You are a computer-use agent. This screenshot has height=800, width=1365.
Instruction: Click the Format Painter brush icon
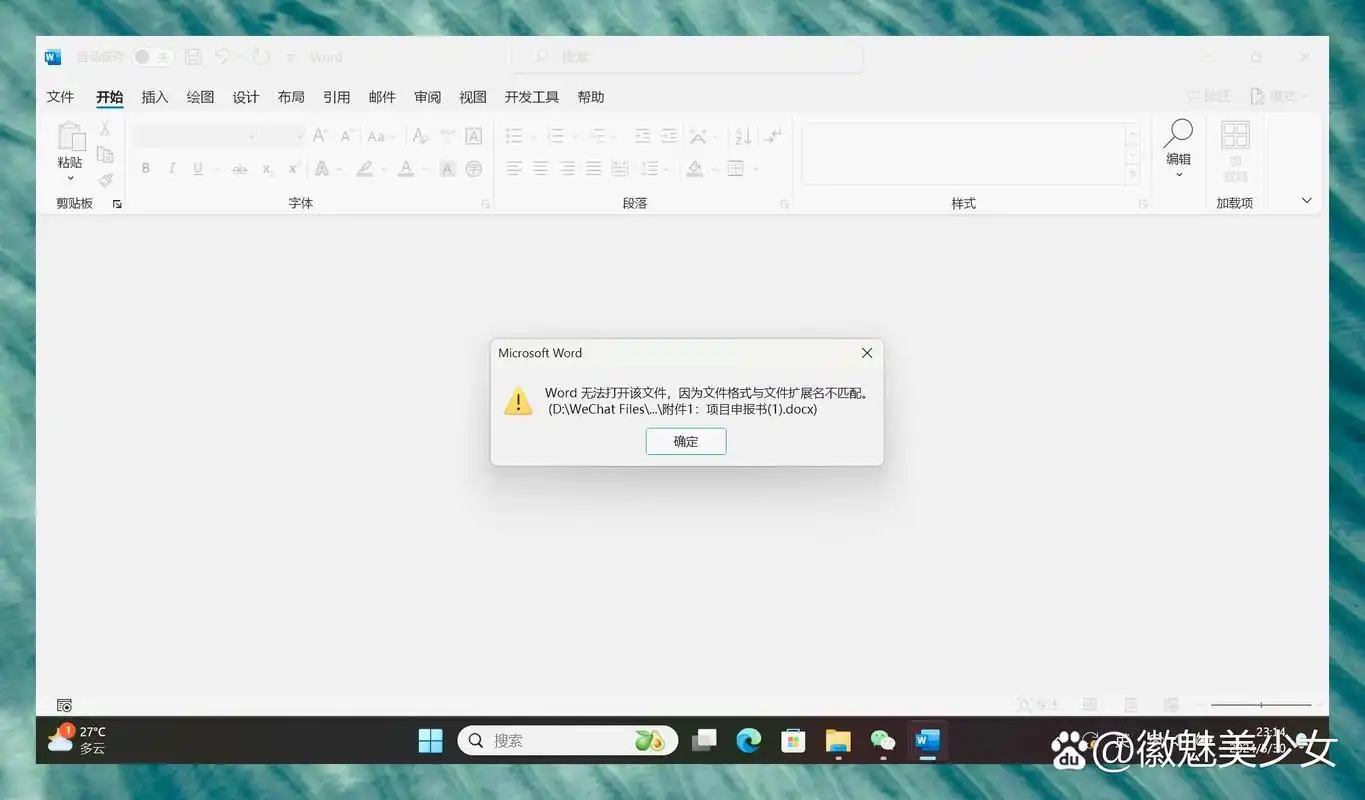point(105,181)
